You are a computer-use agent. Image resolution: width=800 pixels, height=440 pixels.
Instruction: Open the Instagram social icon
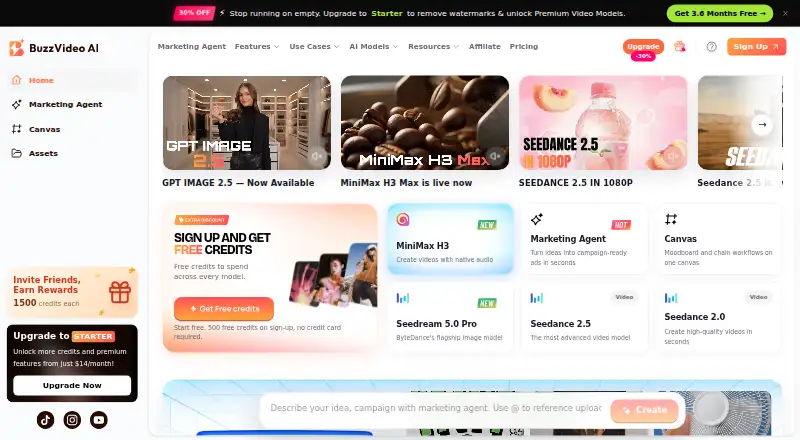[x=72, y=420]
